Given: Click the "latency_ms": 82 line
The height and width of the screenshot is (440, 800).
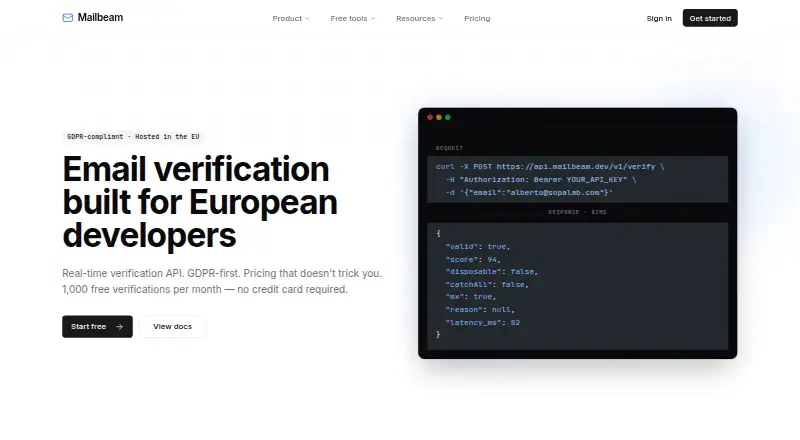Looking at the screenshot, I should tap(483, 323).
